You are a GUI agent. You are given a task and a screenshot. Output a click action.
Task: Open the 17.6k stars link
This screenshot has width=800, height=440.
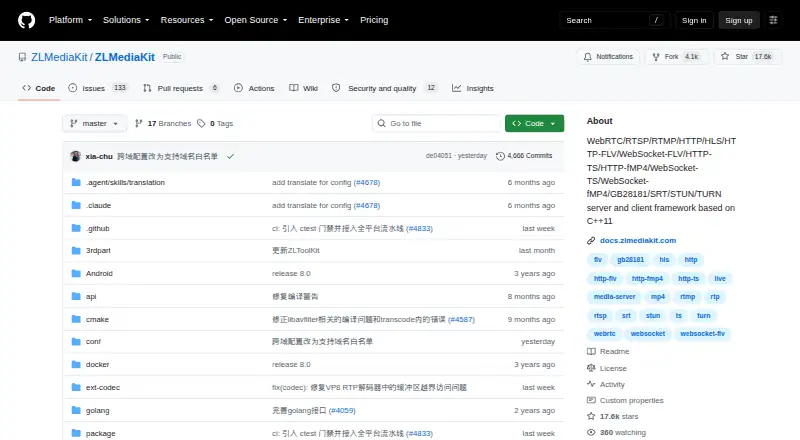(x=613, y=417)
